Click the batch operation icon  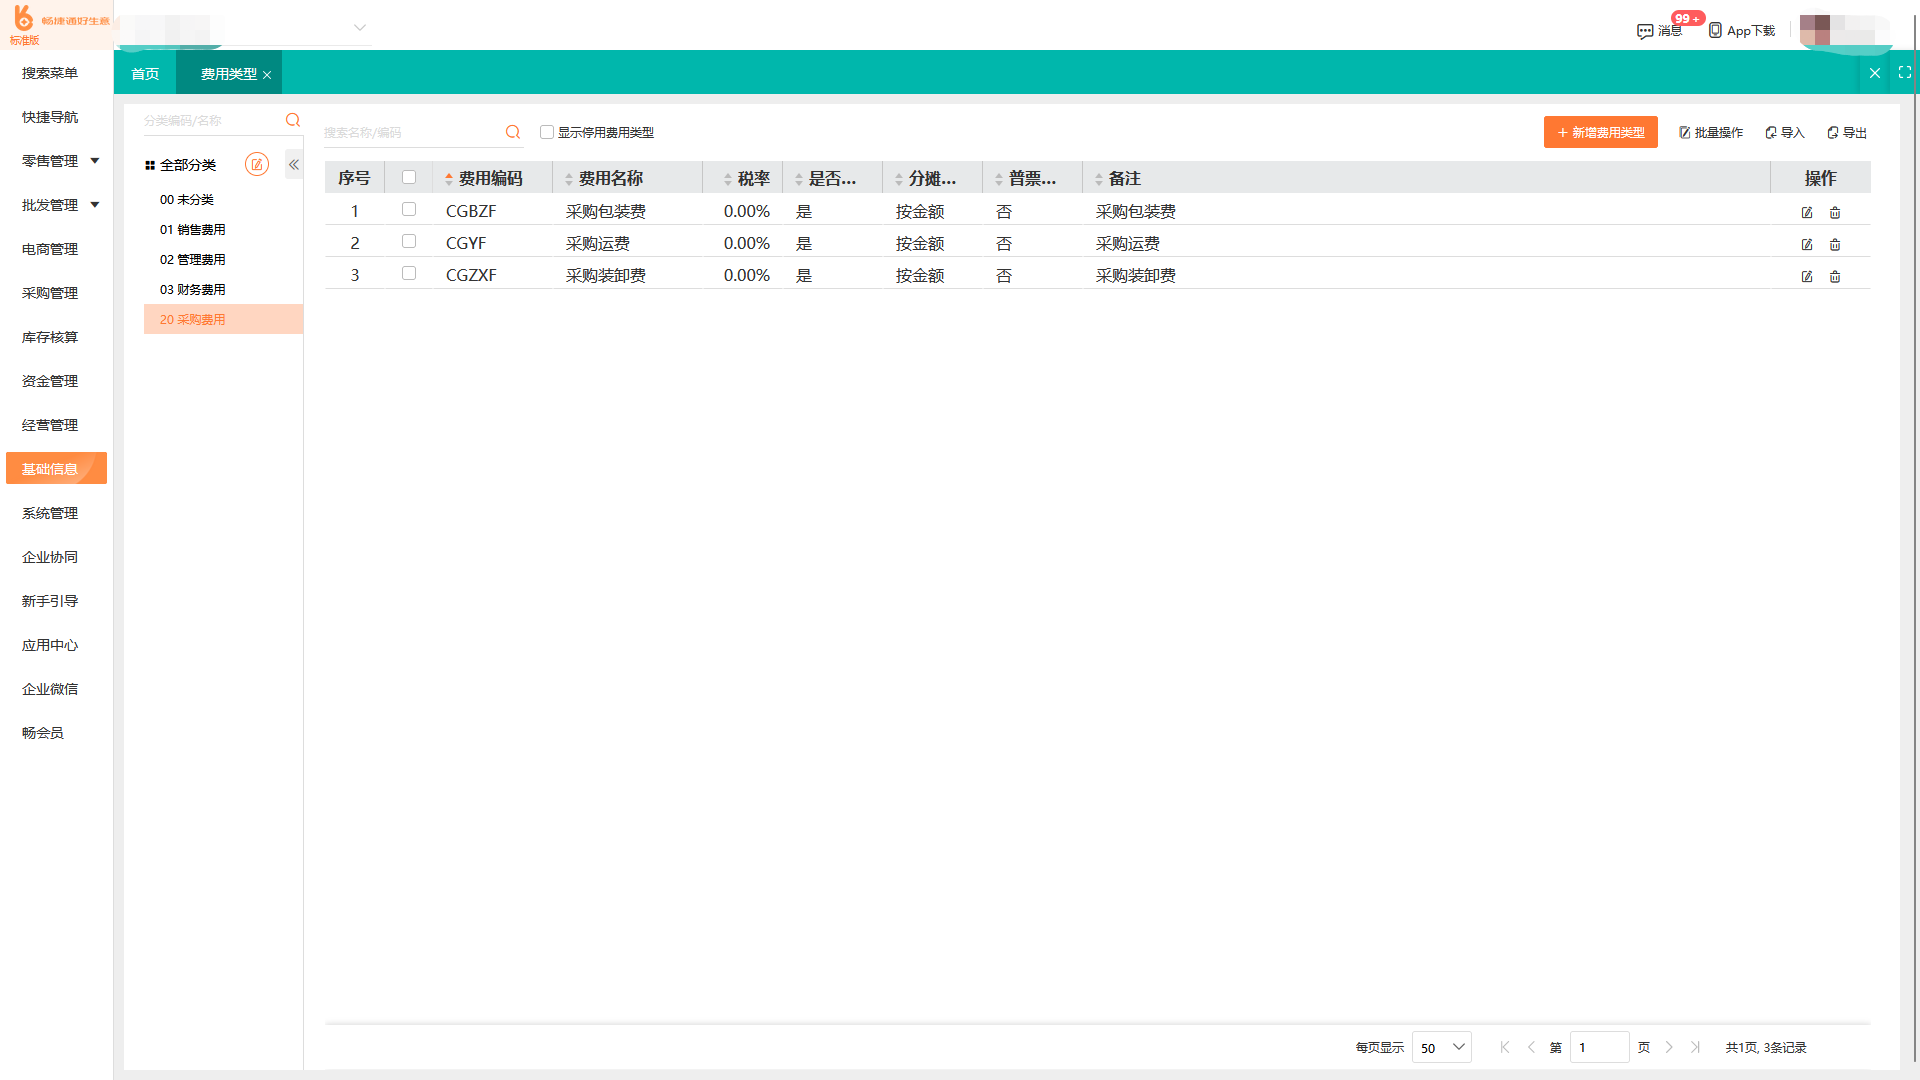click(x=1710, y=132)
